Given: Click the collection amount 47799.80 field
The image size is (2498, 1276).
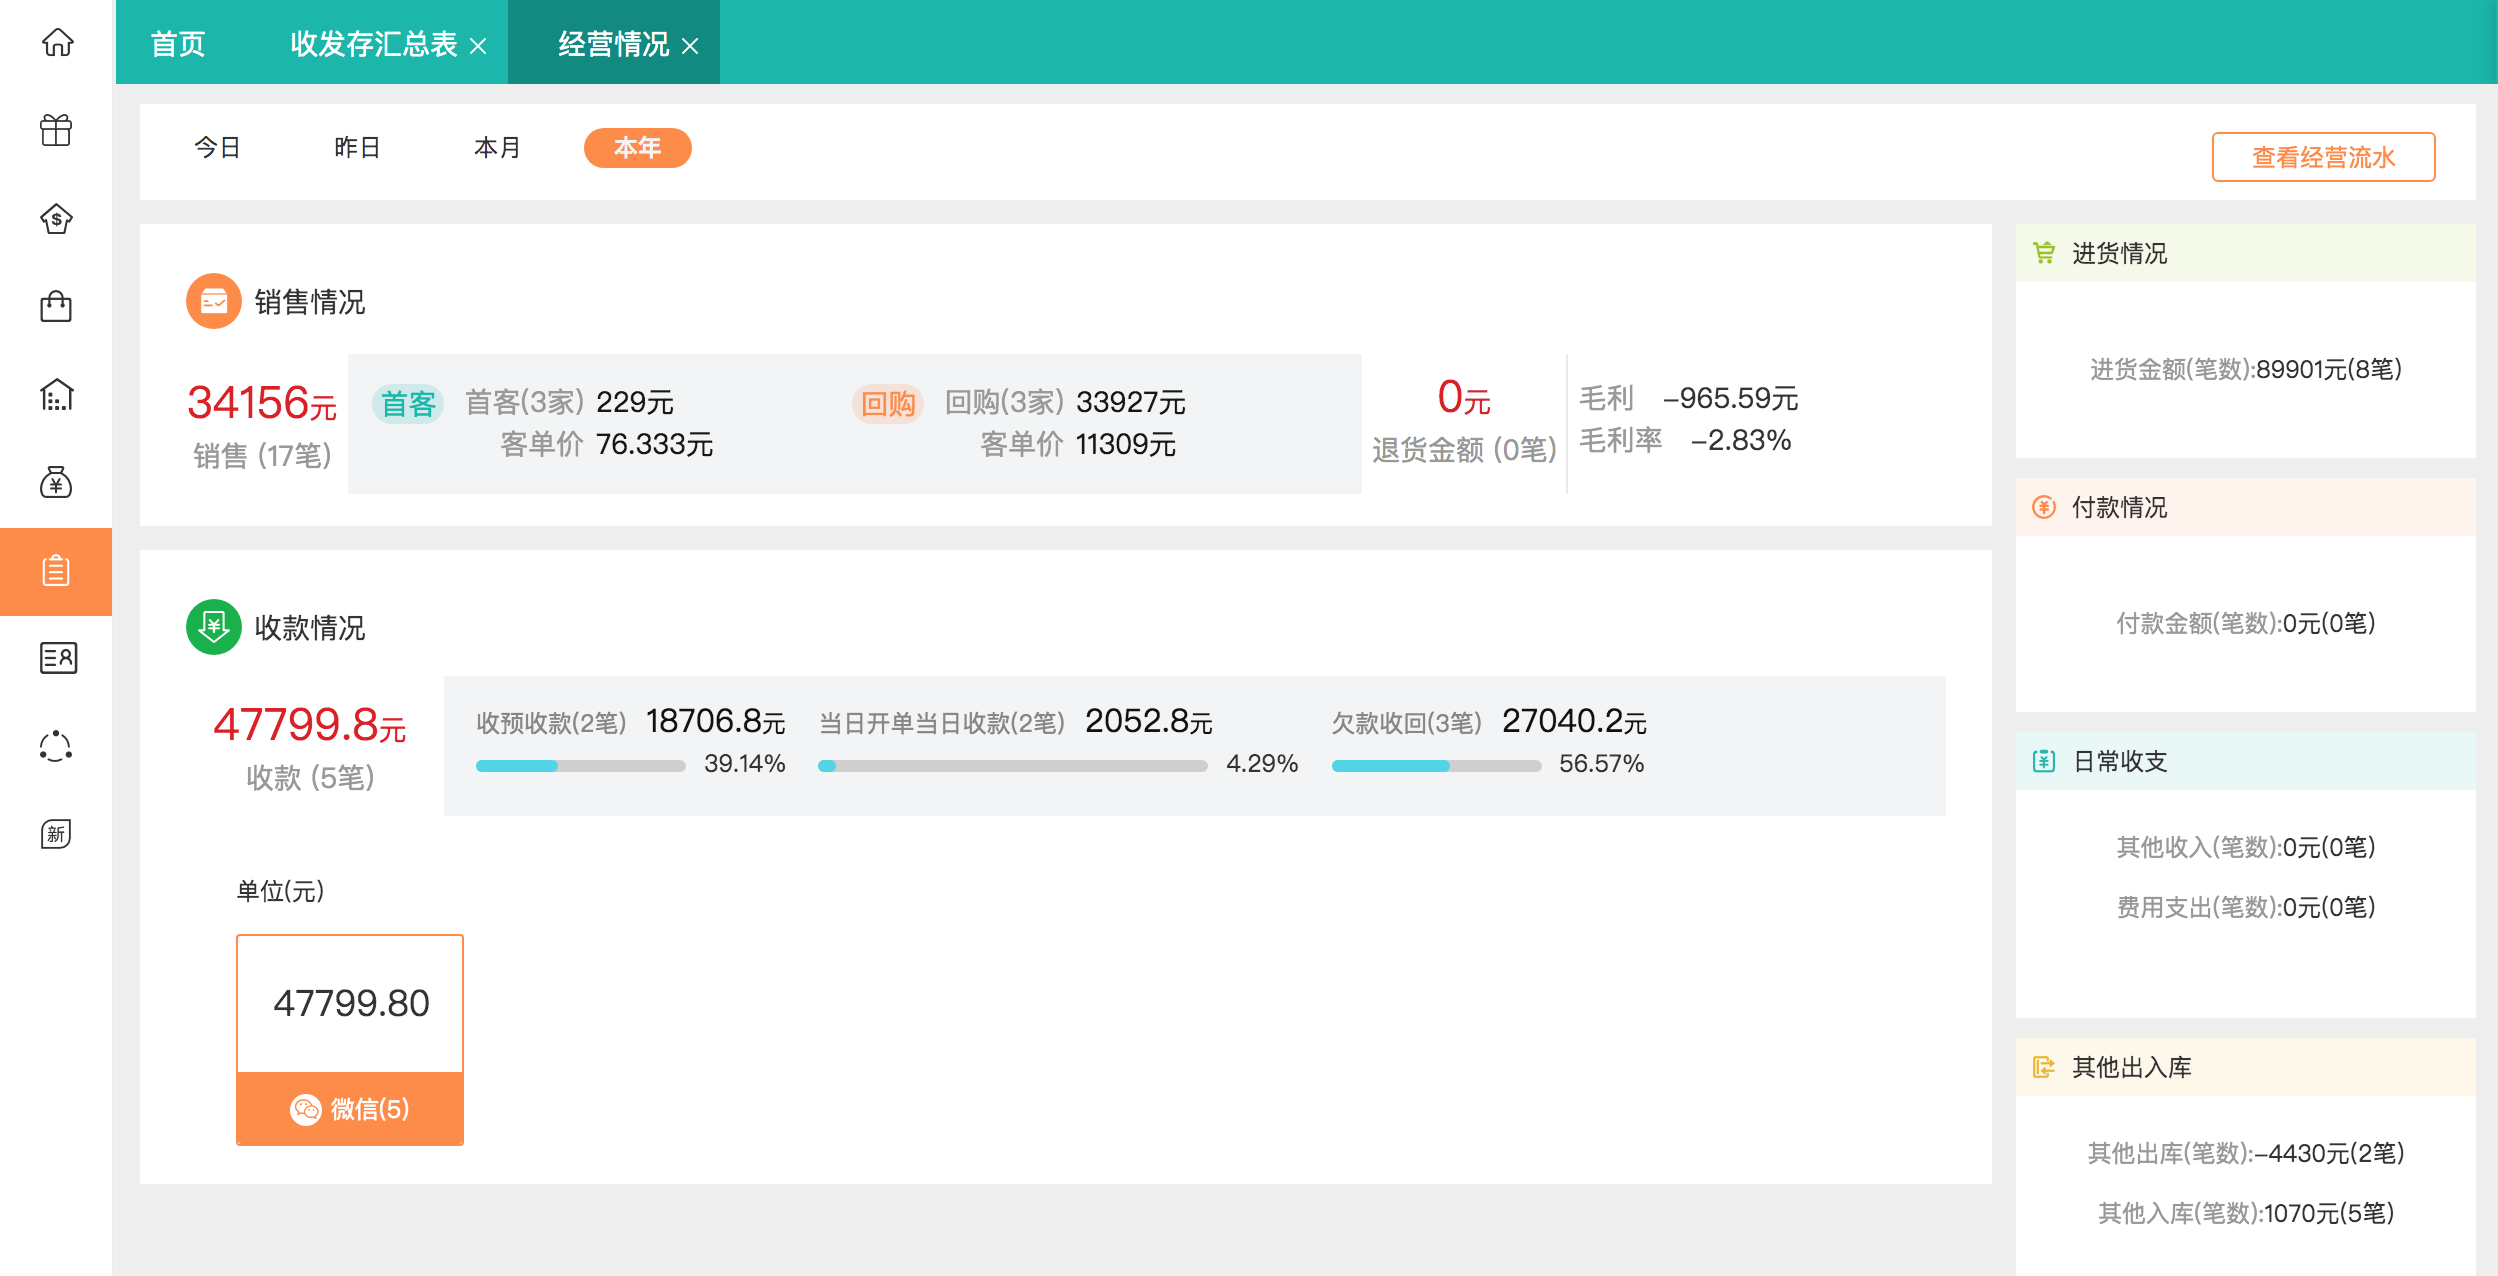Looking at the screenshot, I should tap(348, 1001).
